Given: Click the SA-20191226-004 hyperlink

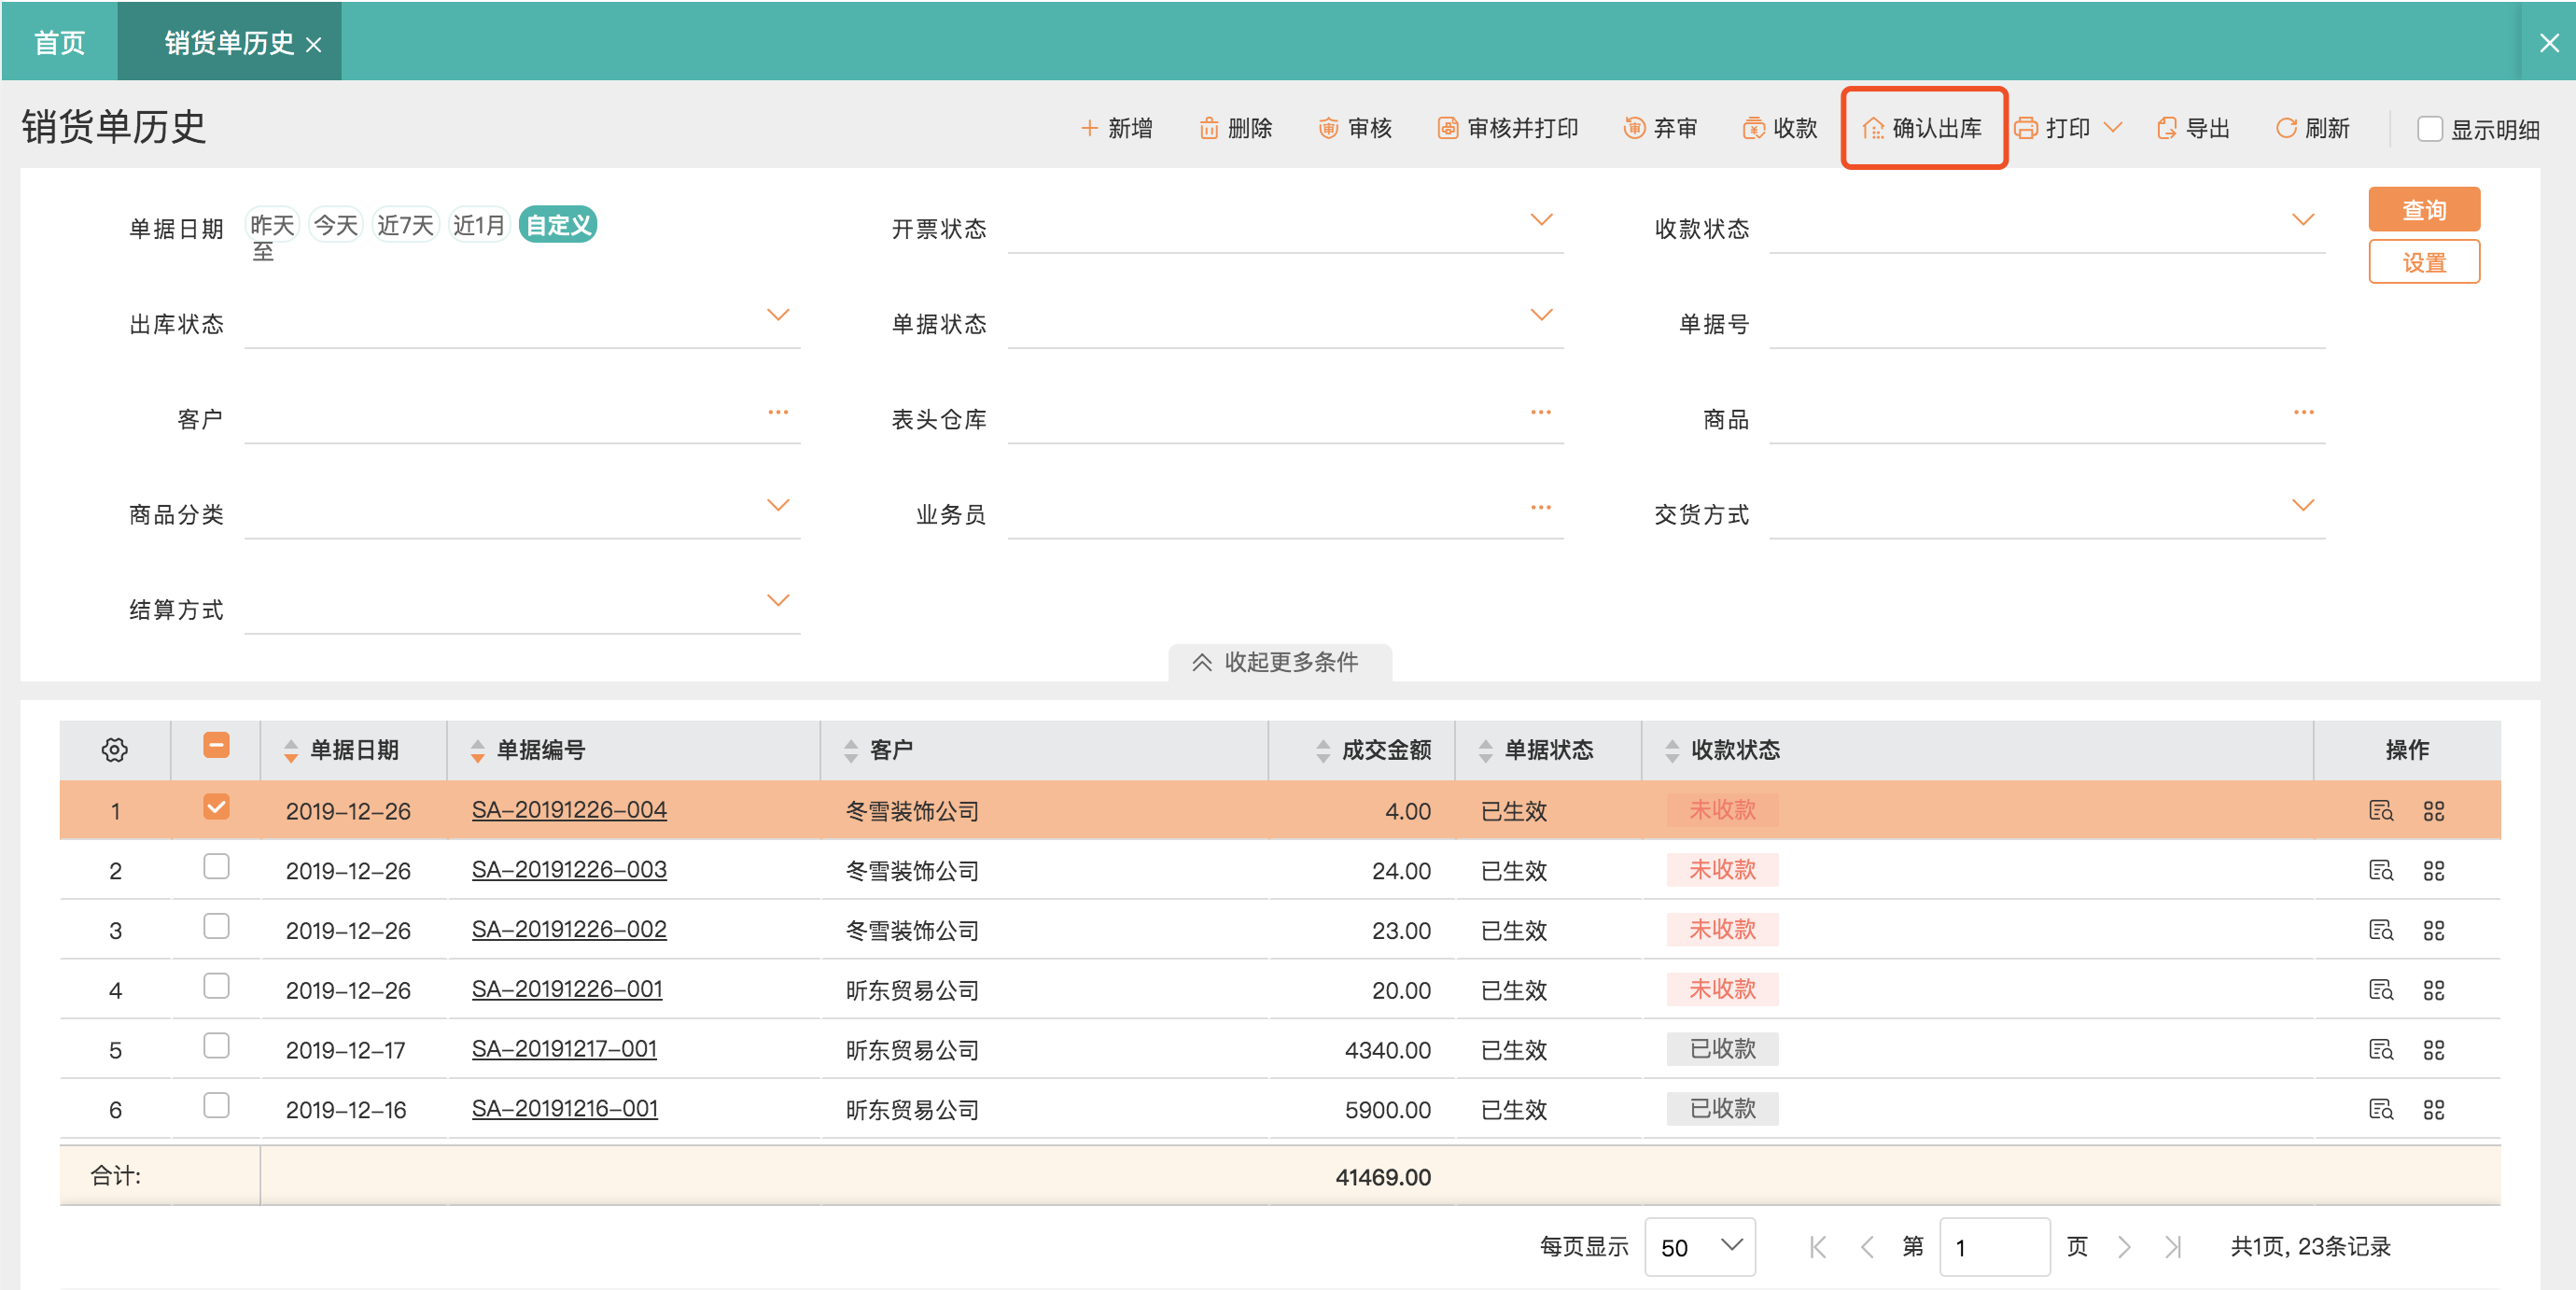Looking at the screenshot, I should [571, 809].
